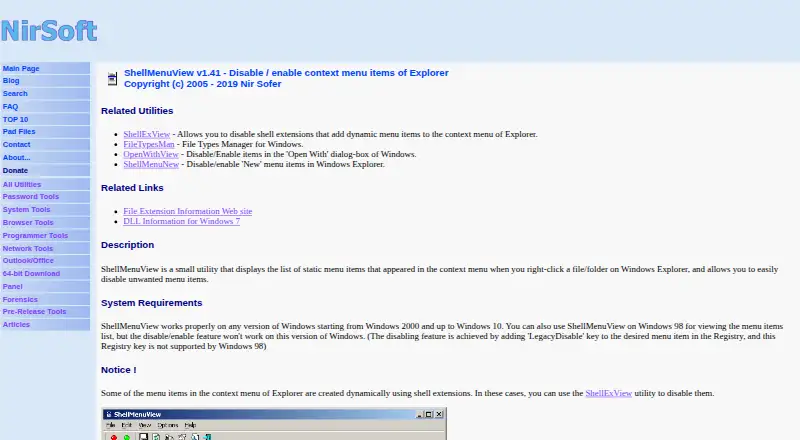
Task: Open Pad Files in the sidebar
Action: point(19,132)
